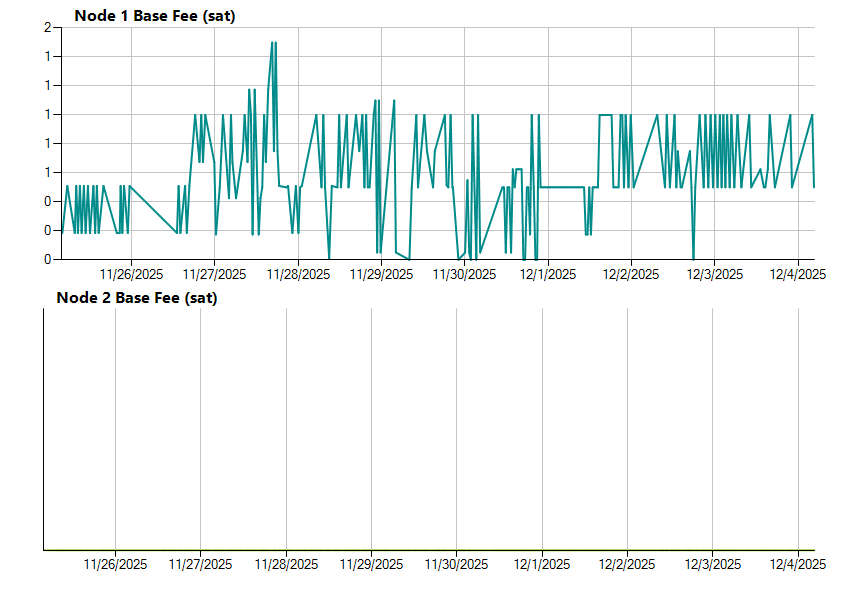This screenshot has height=600, width=860.
Task: Select 11/27/2025 on Node 1 chart axis
Action: (214, 273)
